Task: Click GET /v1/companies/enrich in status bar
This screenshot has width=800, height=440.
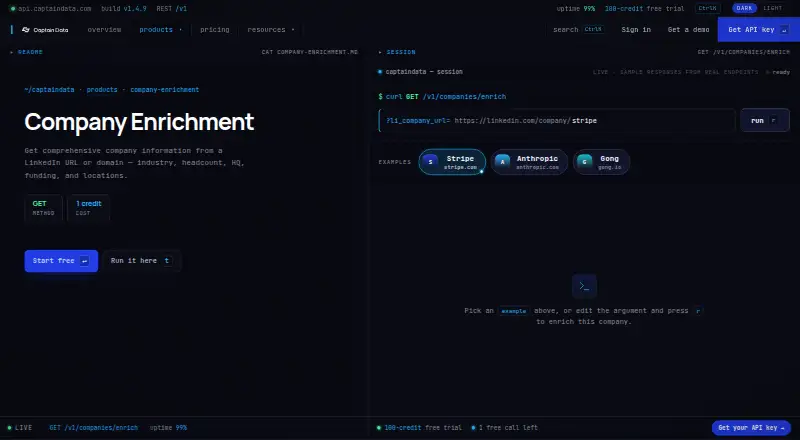Action: (x=93, y=428)
